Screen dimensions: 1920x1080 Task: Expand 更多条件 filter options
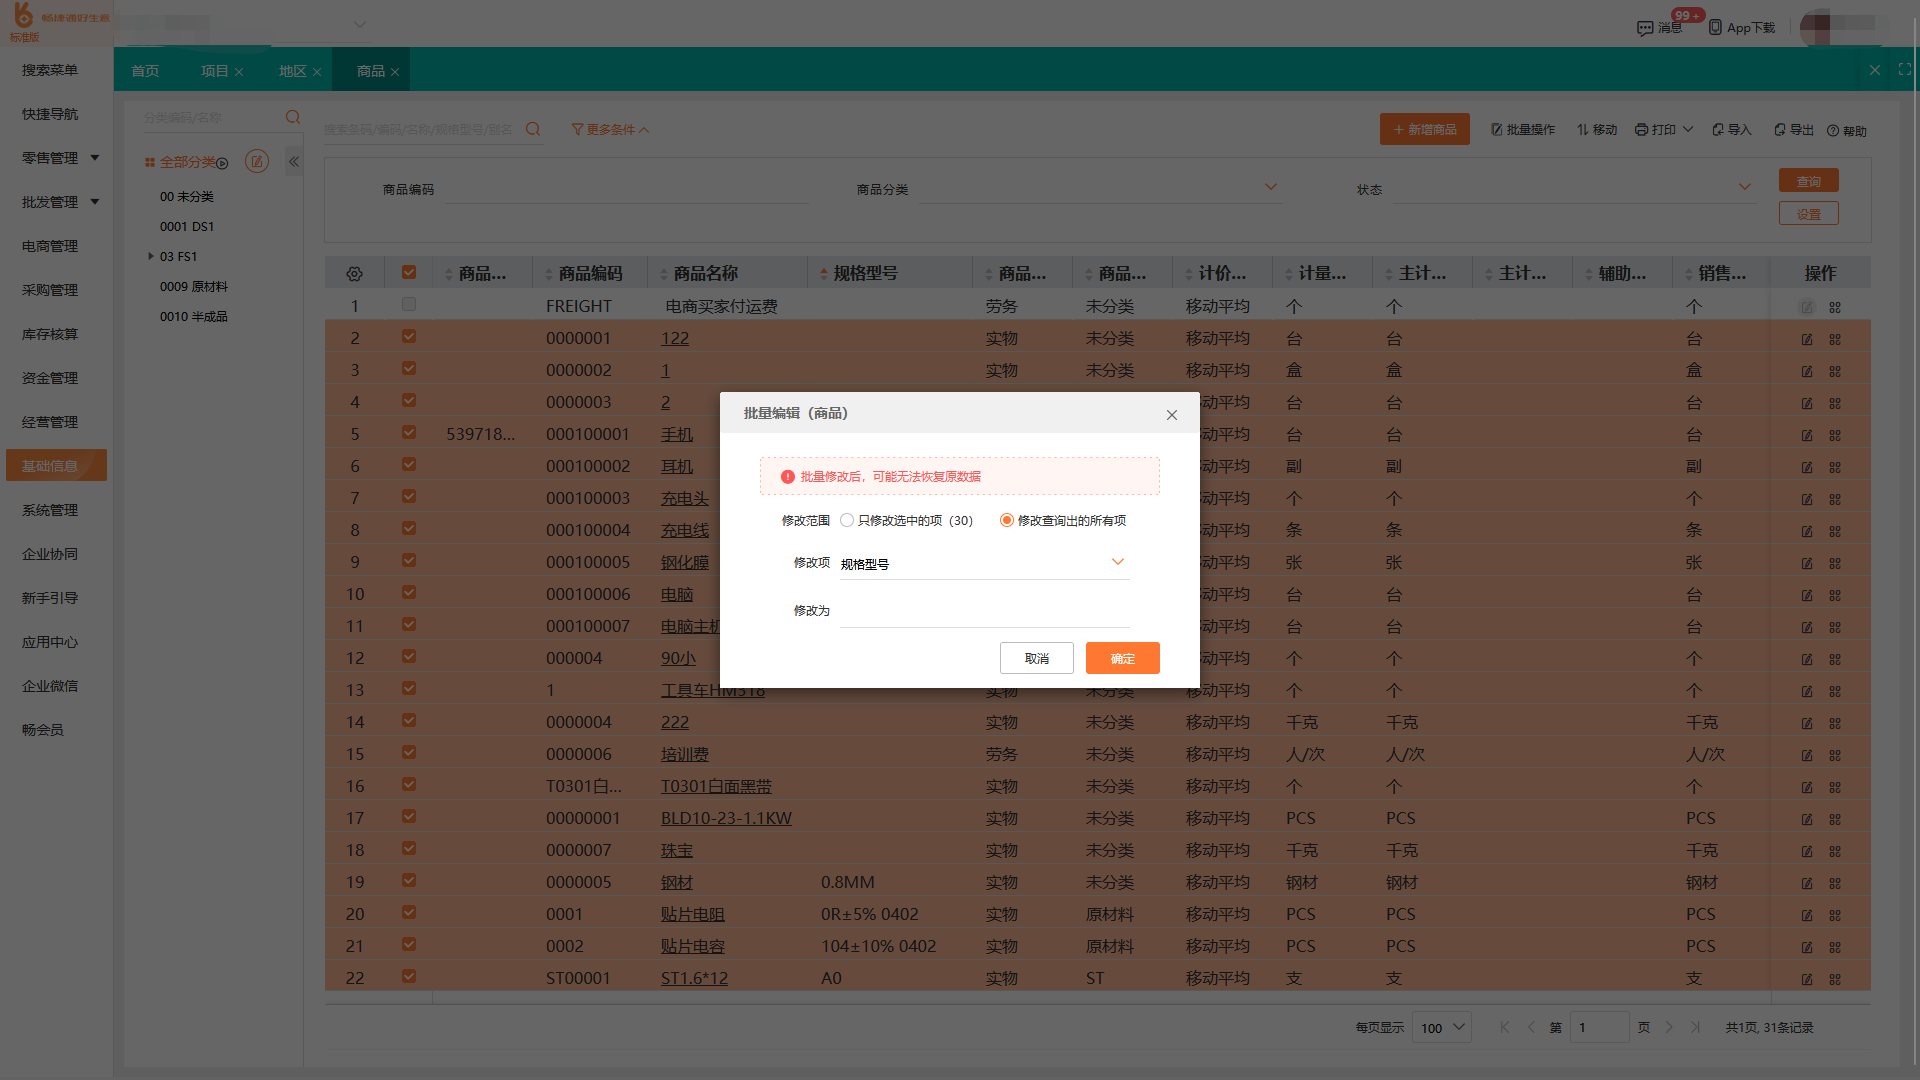point(611,128)
